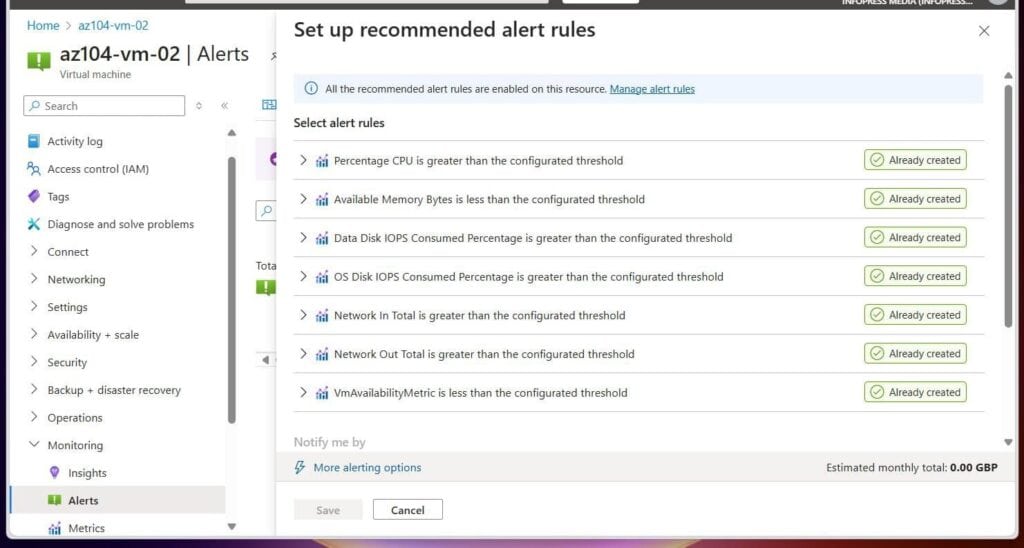
Task: Click the green Alerts icon in sidebar
Action: point(55,500)
